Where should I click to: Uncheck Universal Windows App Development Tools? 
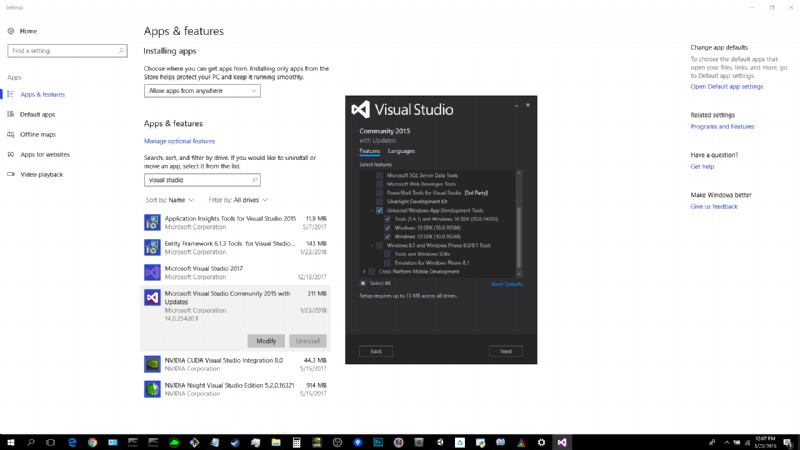click(x=379, y=211)
